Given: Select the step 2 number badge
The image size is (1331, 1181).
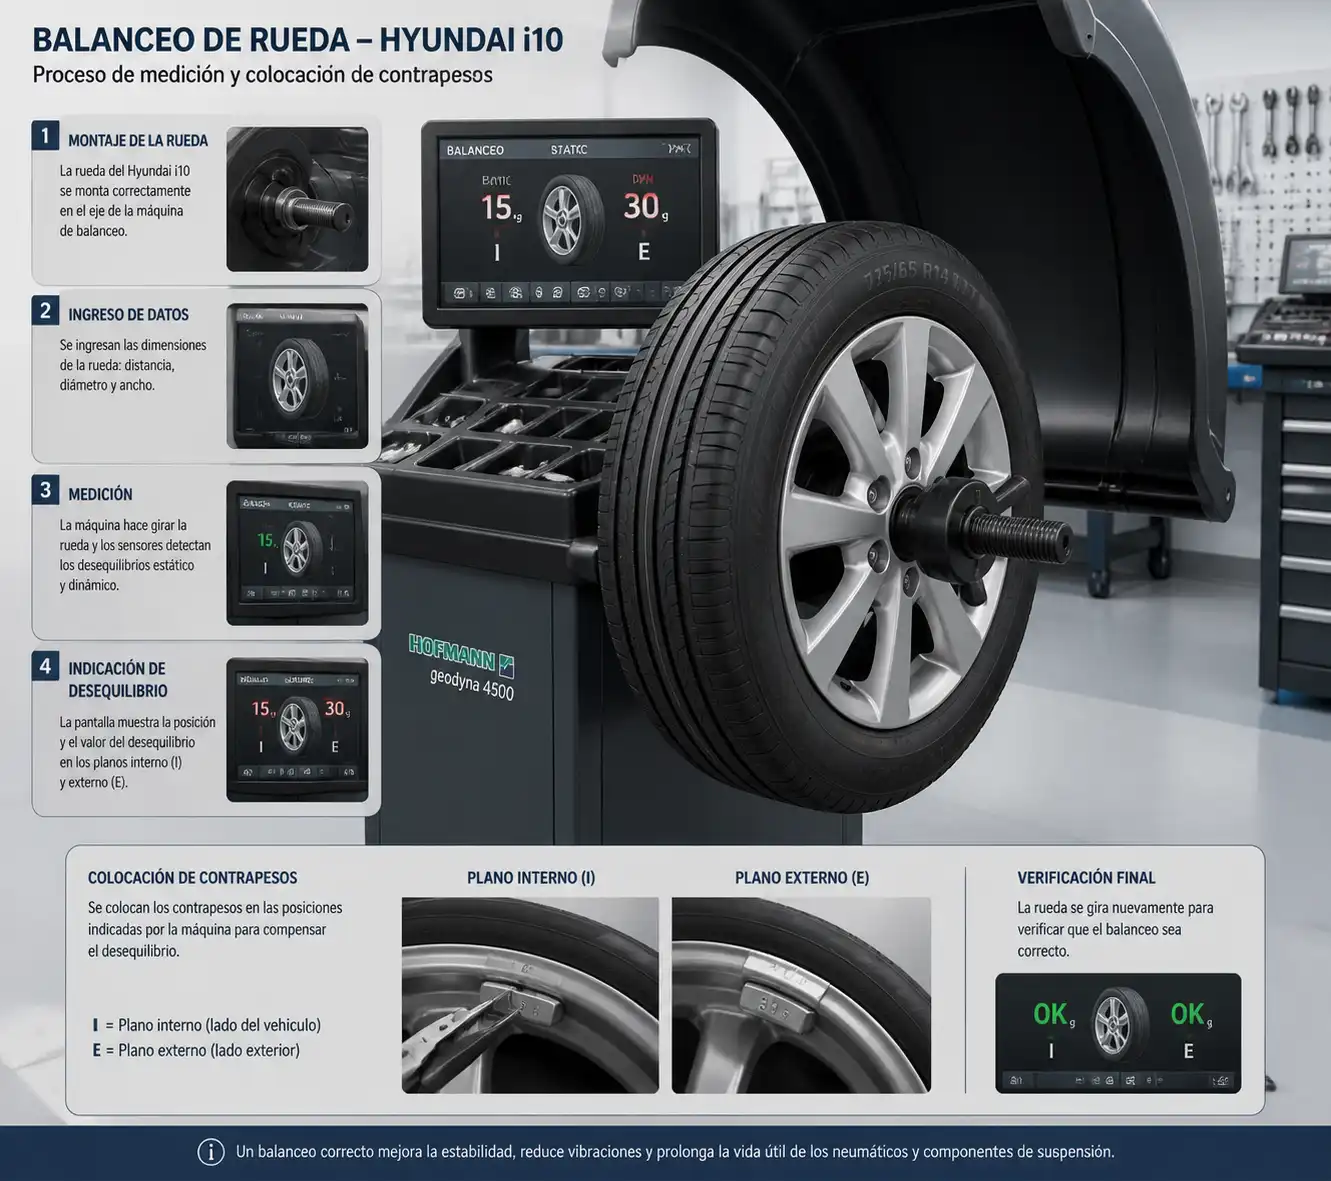Looking at the screenshot, I should [45, 310].
